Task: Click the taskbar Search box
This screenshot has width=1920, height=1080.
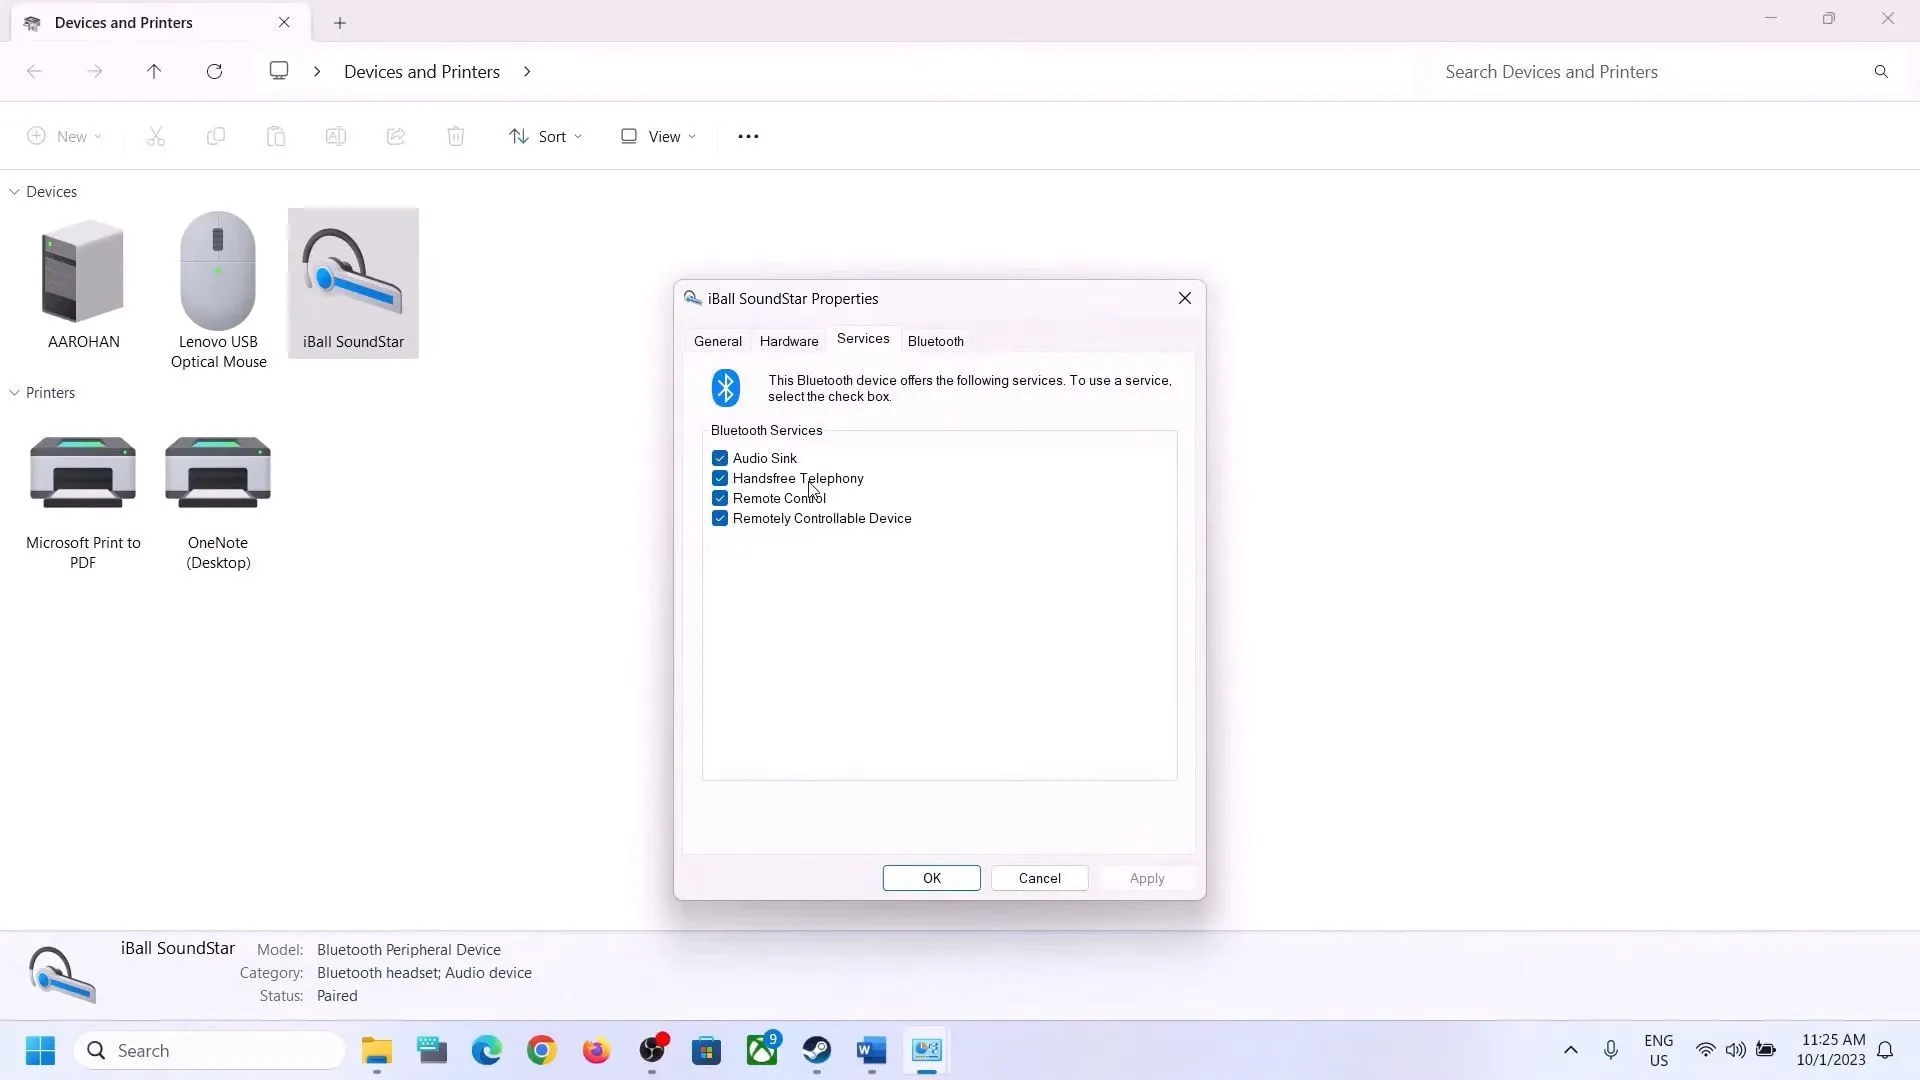Action: pos(210,1050)
